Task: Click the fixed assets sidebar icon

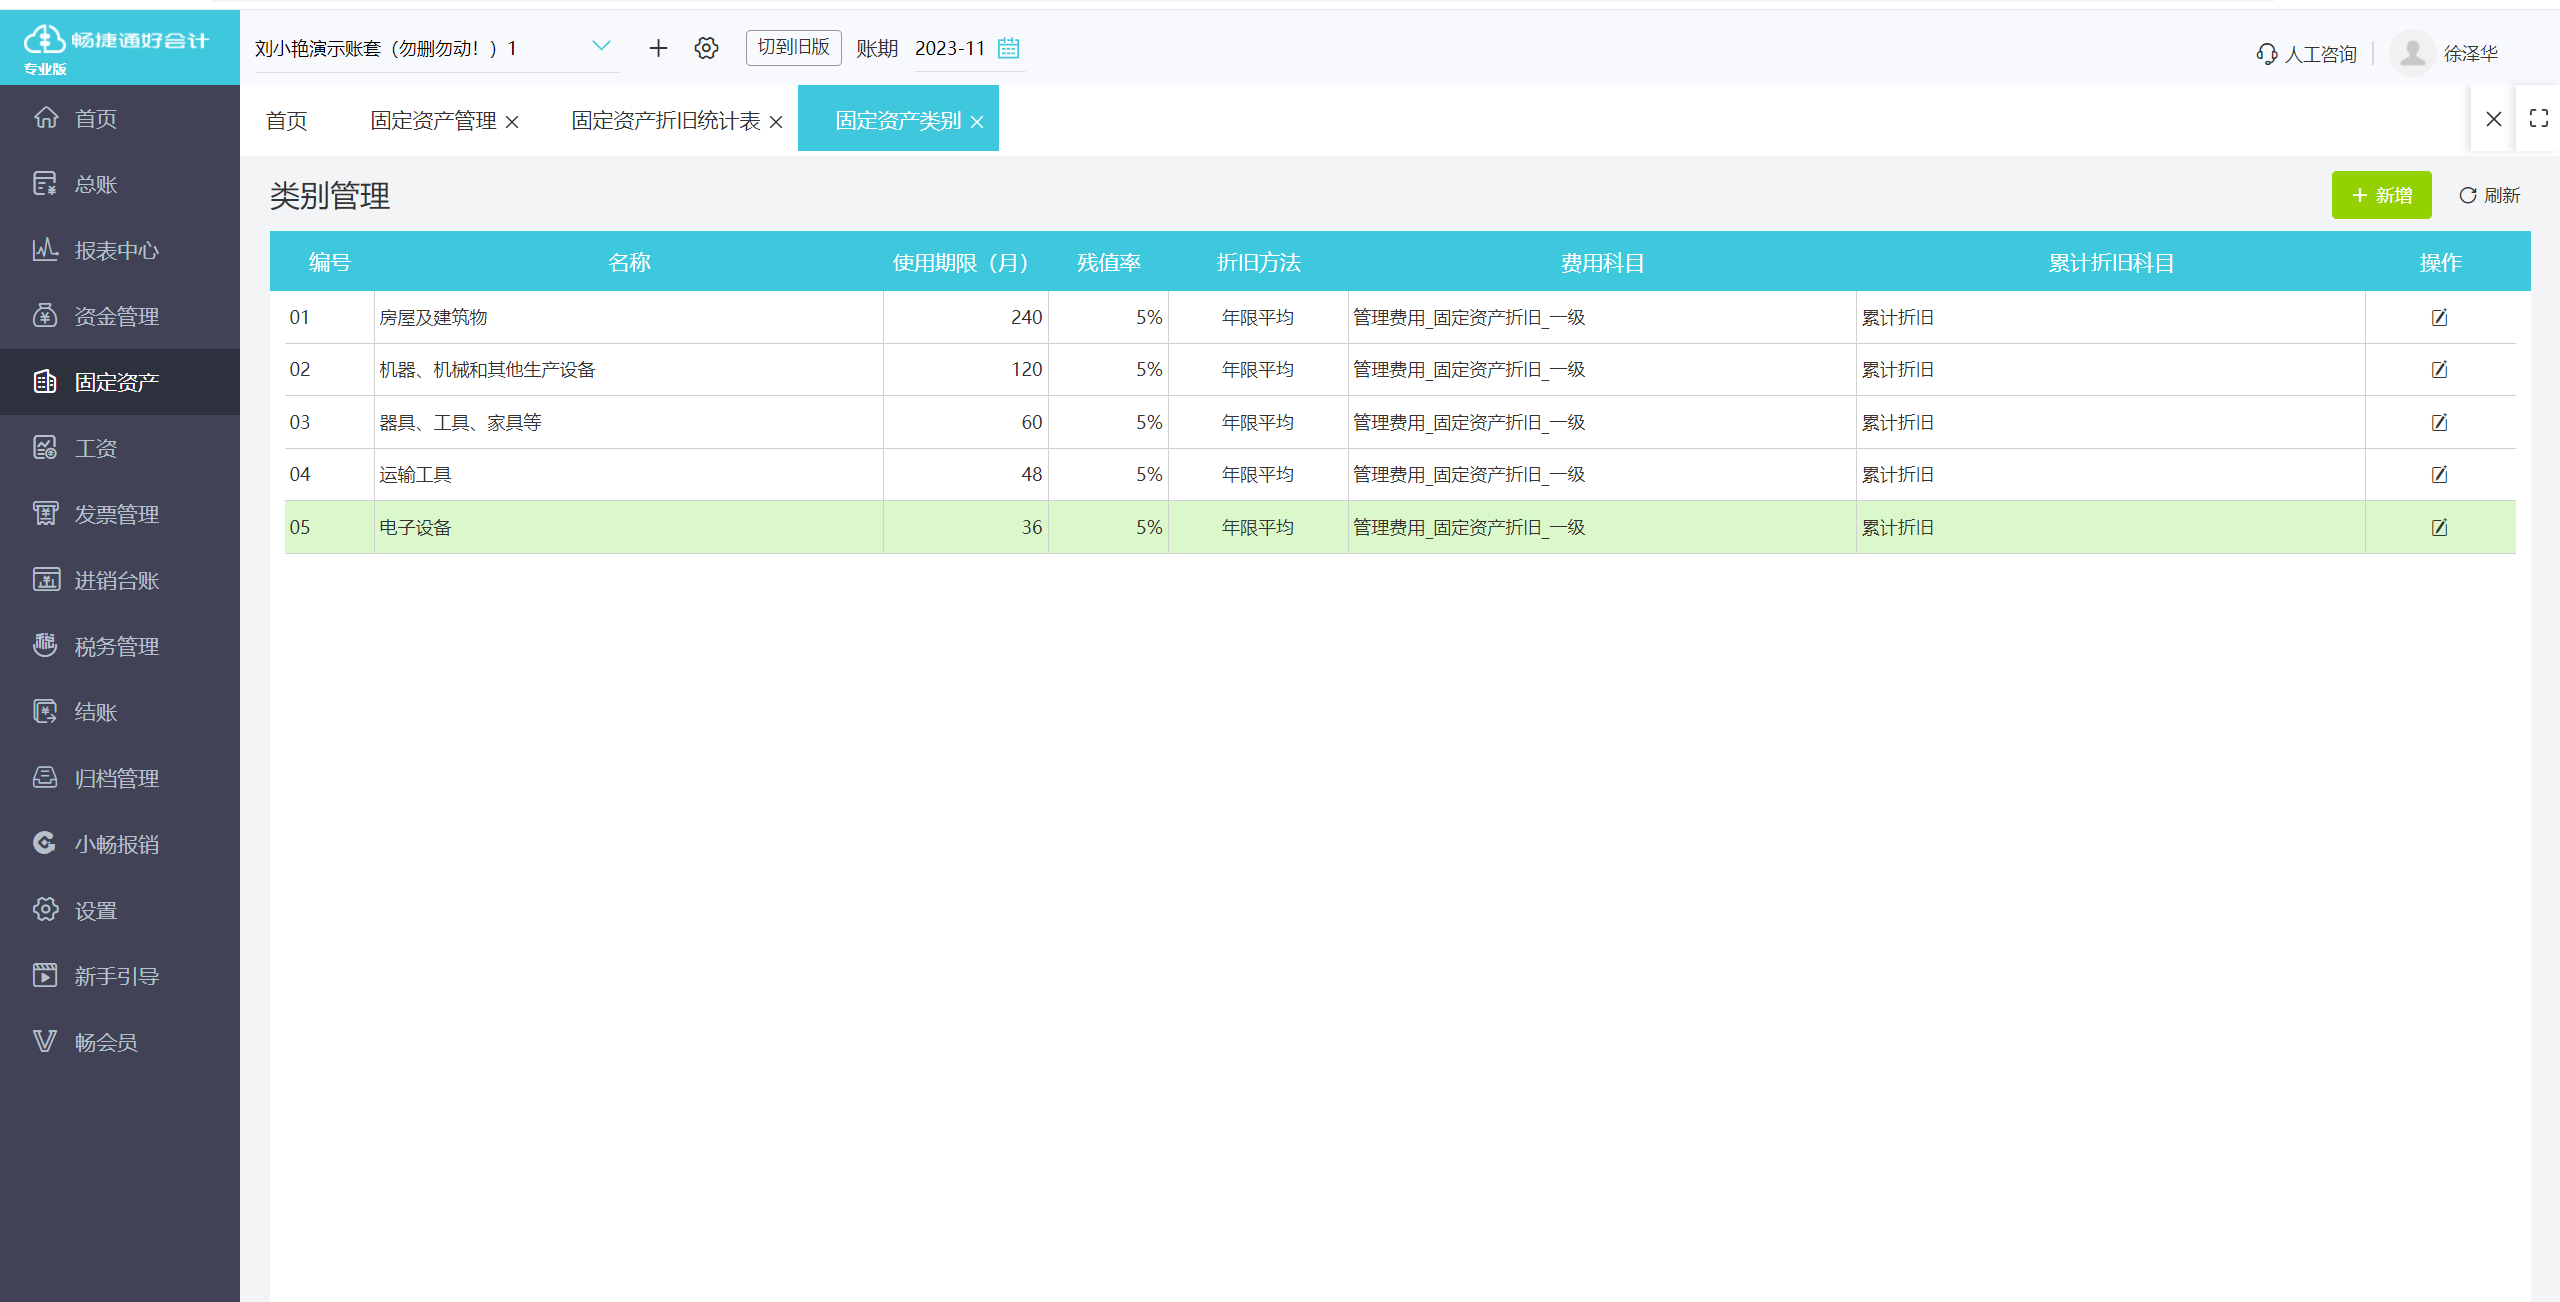Action: pos(45,380)
